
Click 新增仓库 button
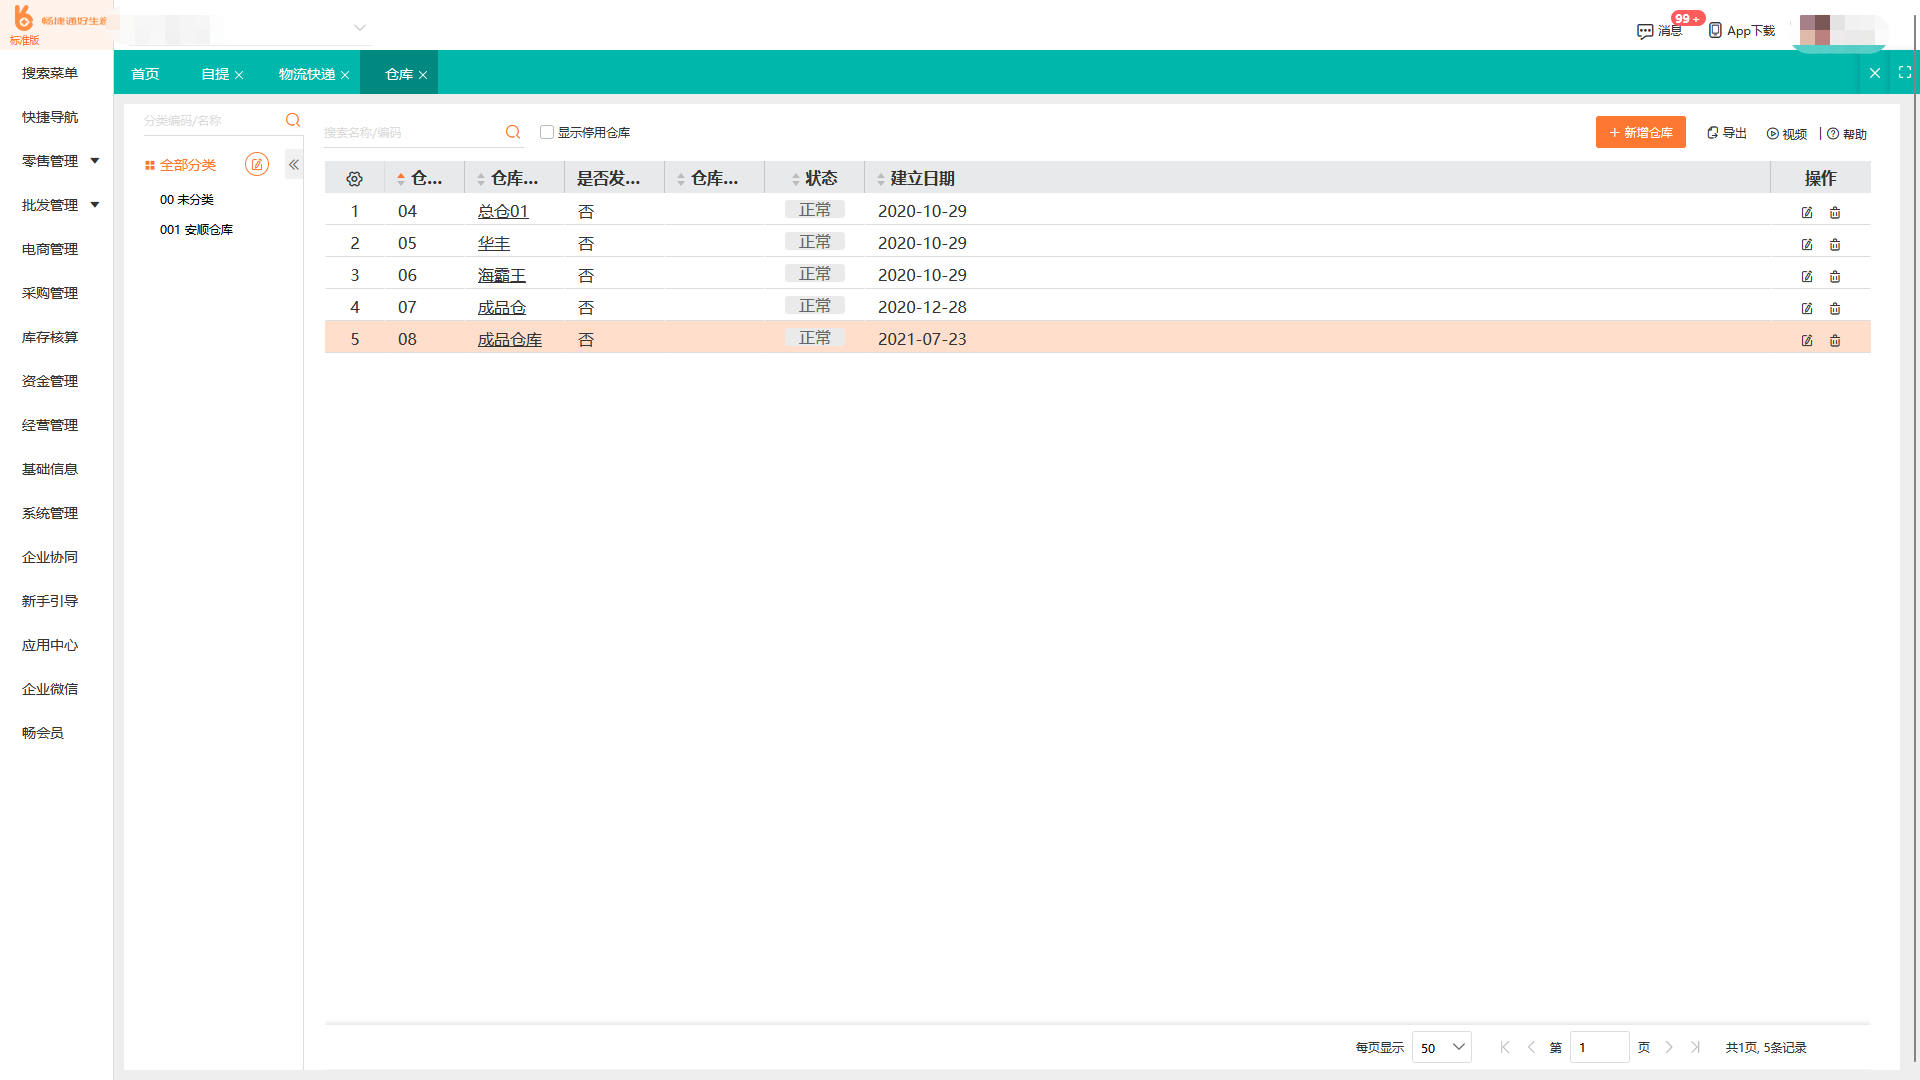(1639, 131)
